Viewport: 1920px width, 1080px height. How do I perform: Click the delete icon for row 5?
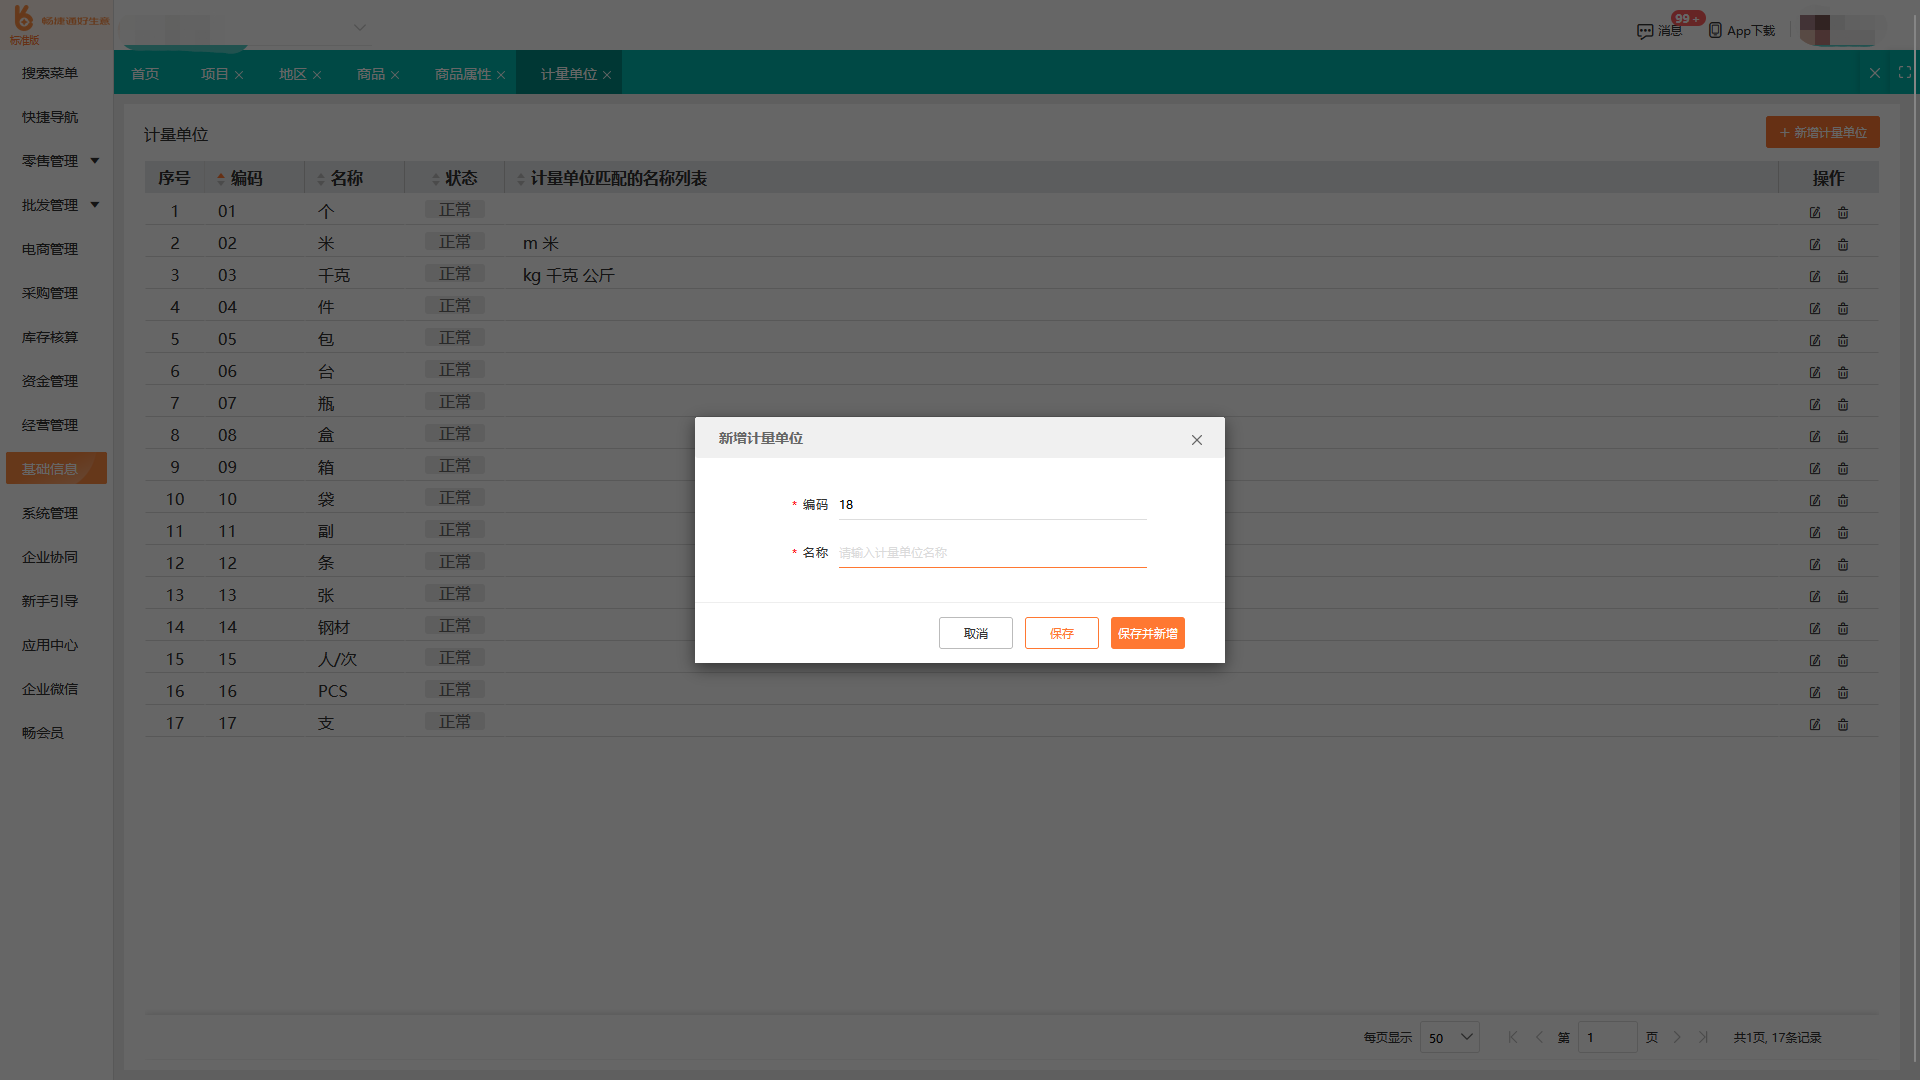click(x=1844, y=339)
